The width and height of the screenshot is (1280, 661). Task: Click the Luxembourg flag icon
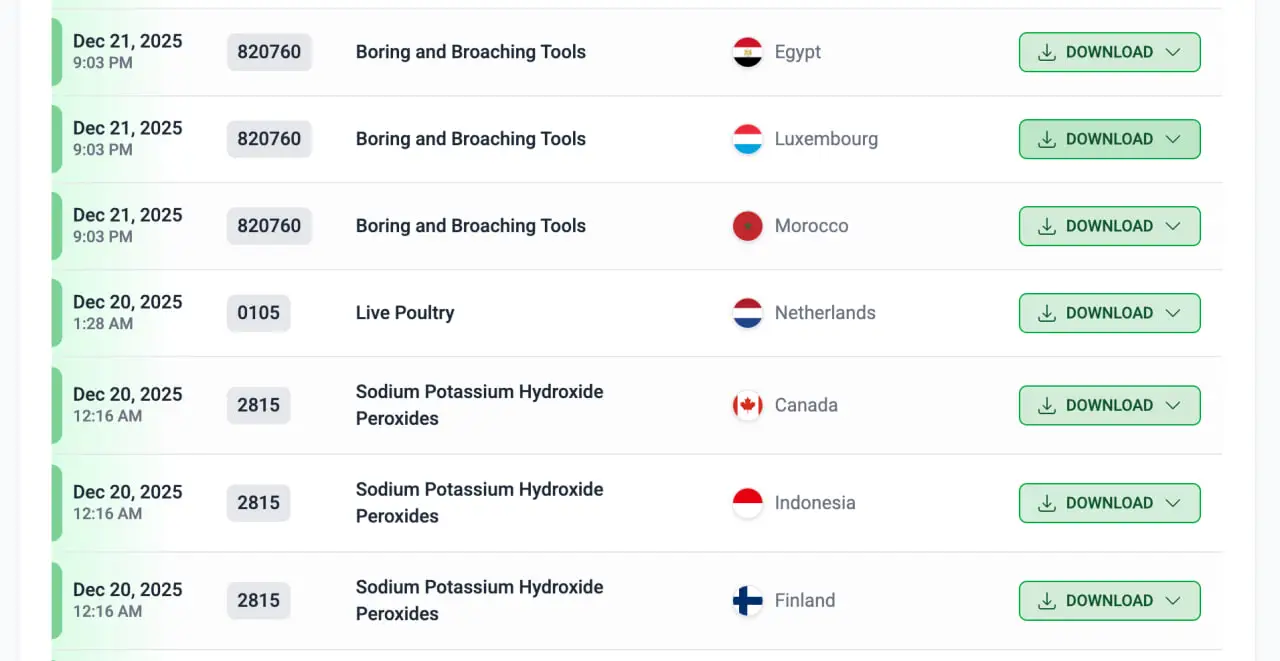pyautogui.click(x=748, y=140)
